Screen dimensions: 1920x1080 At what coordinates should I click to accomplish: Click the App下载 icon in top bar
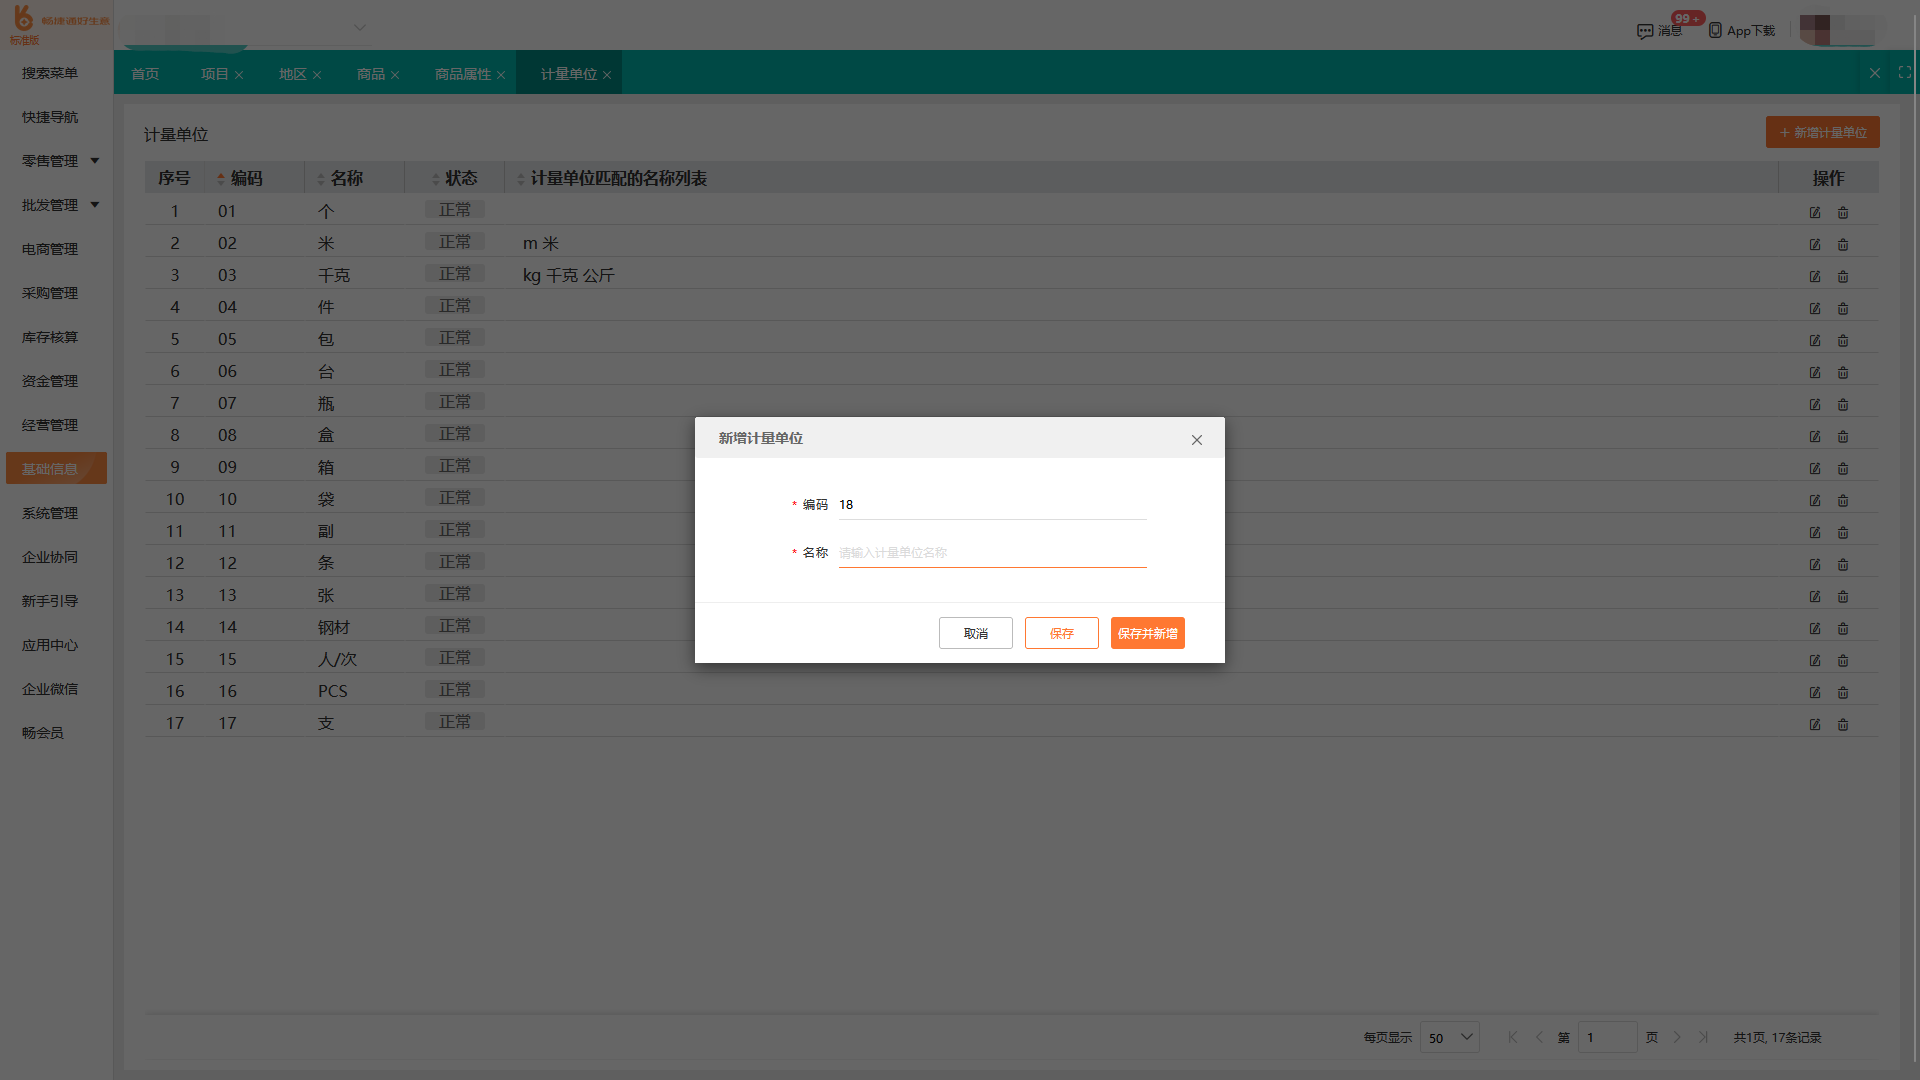1718,29
